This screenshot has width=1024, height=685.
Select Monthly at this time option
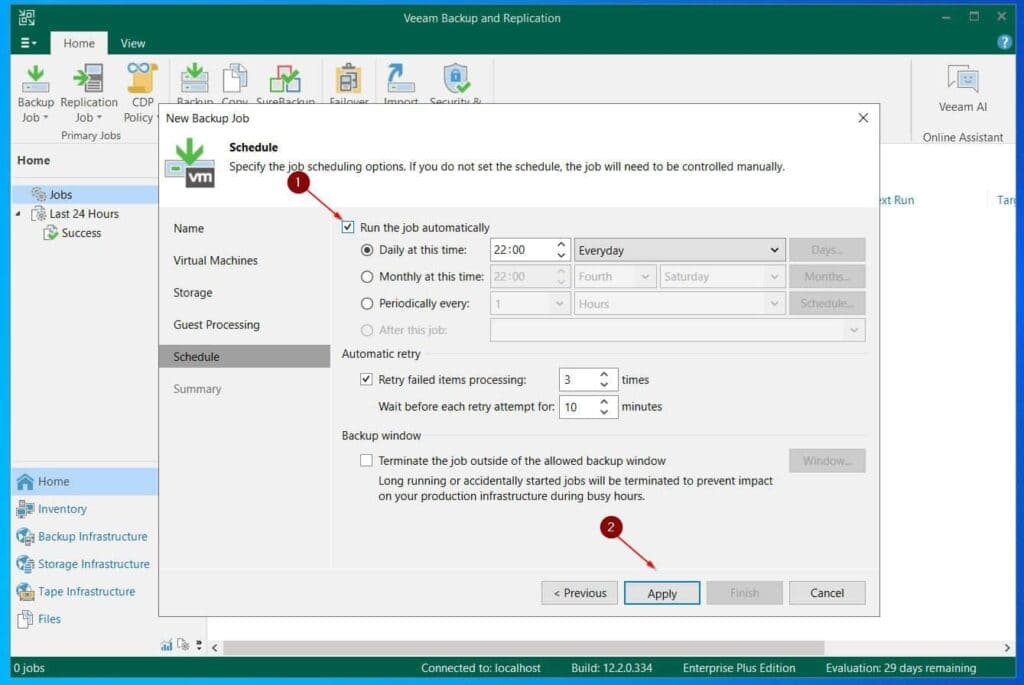point(367,277)
